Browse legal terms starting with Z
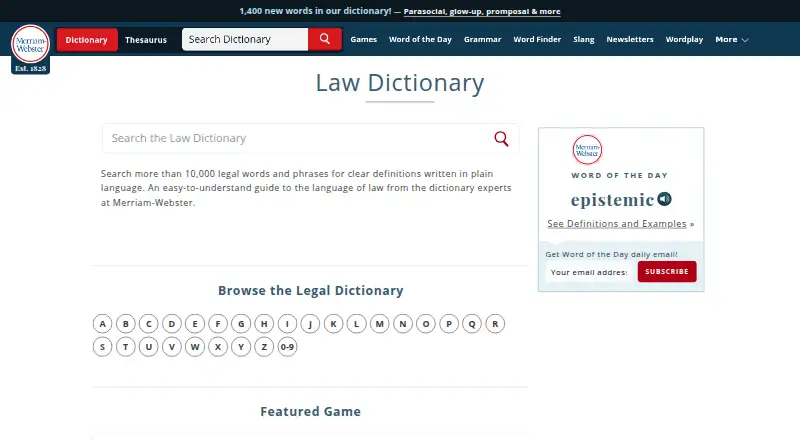The height and width of the screenshot is (440, 800). (x=264, y=347)
